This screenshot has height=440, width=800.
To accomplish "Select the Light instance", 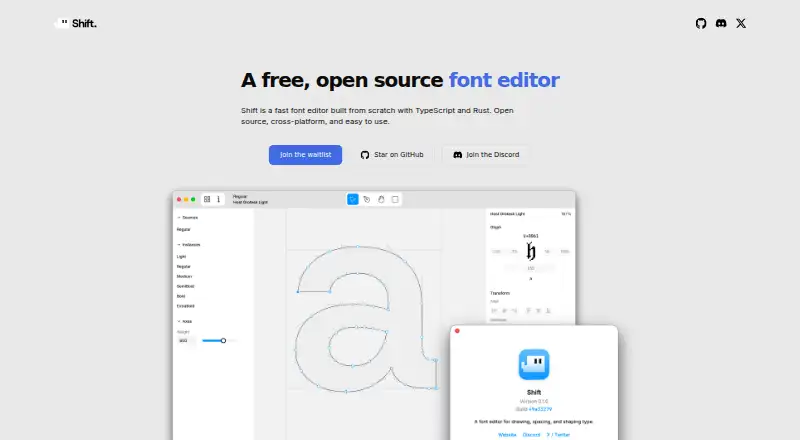I will tap(181, 257).
